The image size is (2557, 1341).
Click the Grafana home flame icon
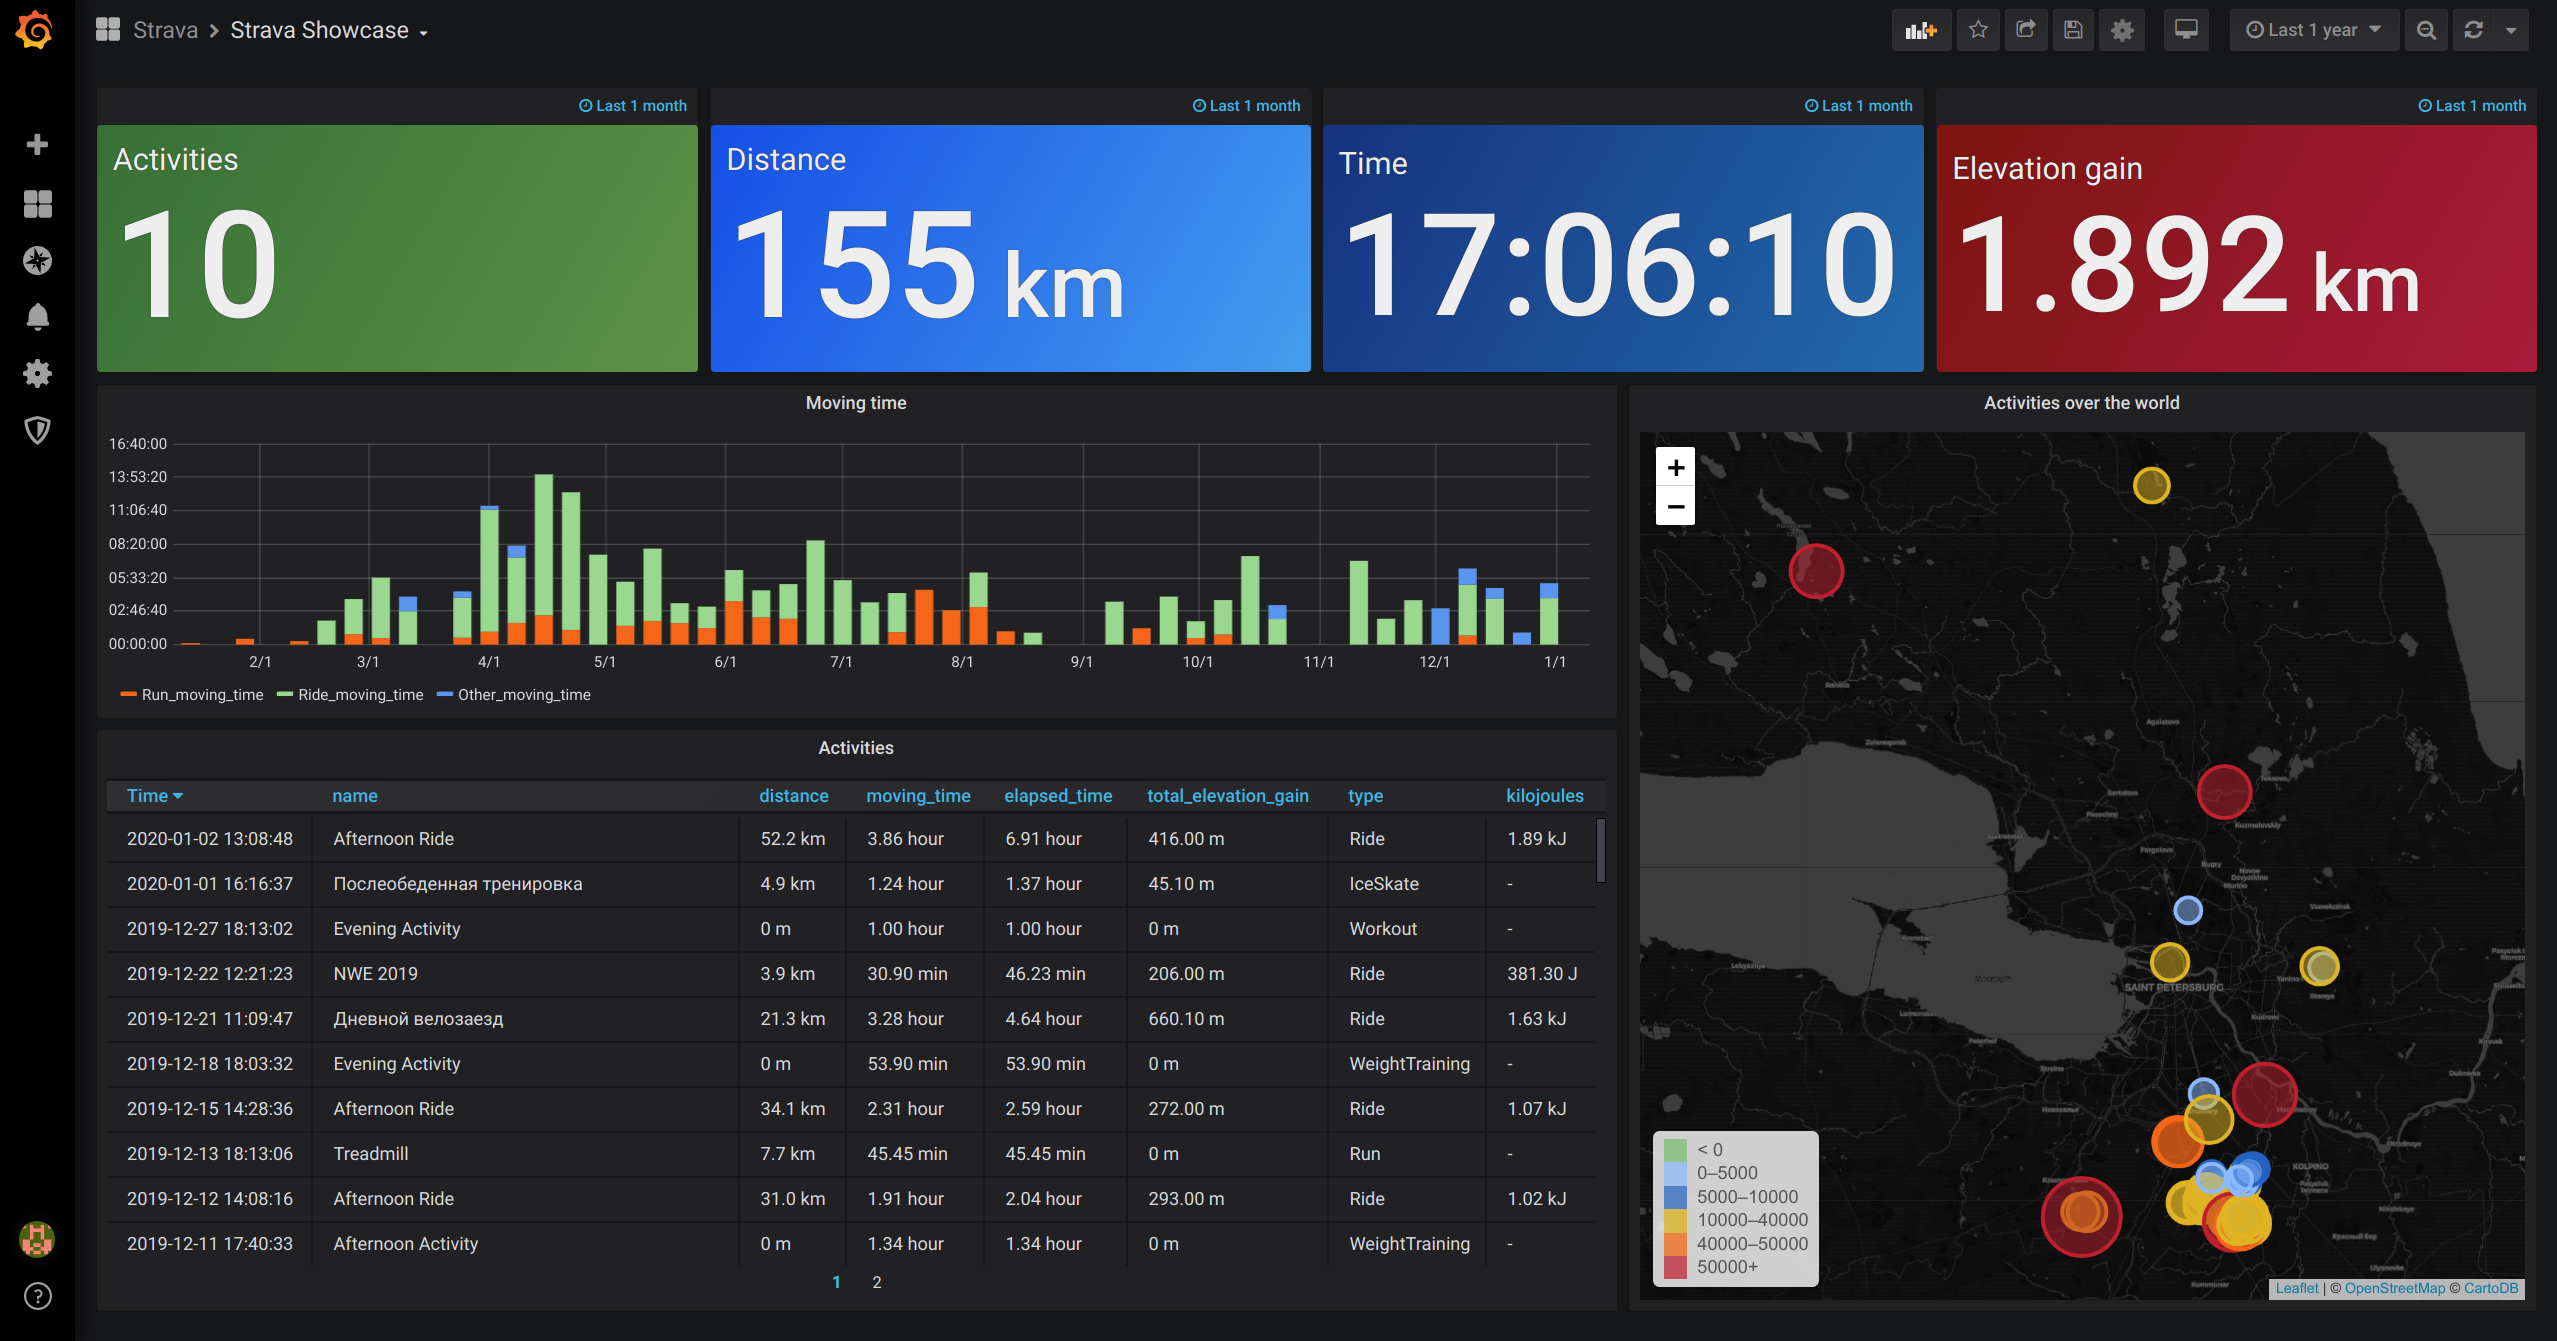[x=36, y=29]
